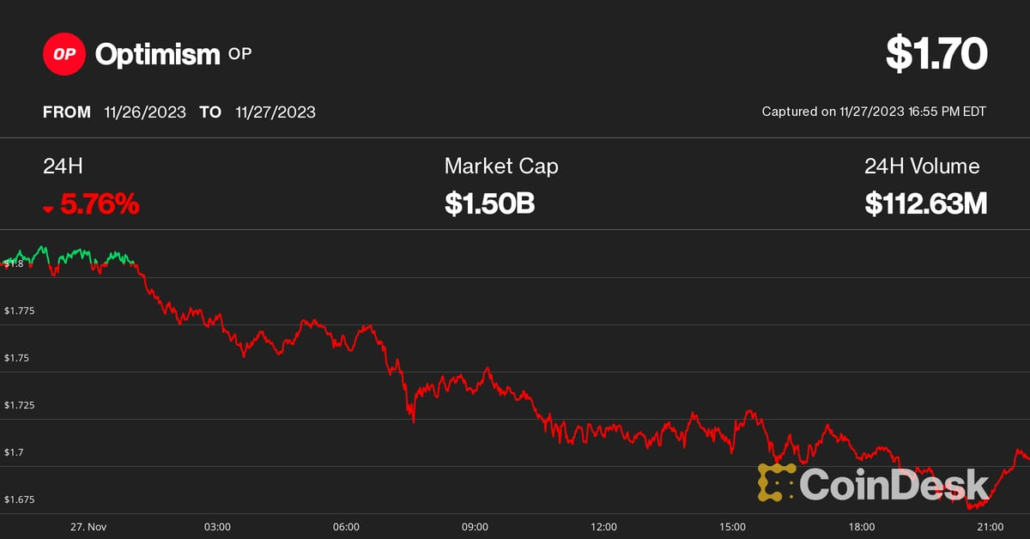Click the $1.50B Market Cap value

coord(490,205)
